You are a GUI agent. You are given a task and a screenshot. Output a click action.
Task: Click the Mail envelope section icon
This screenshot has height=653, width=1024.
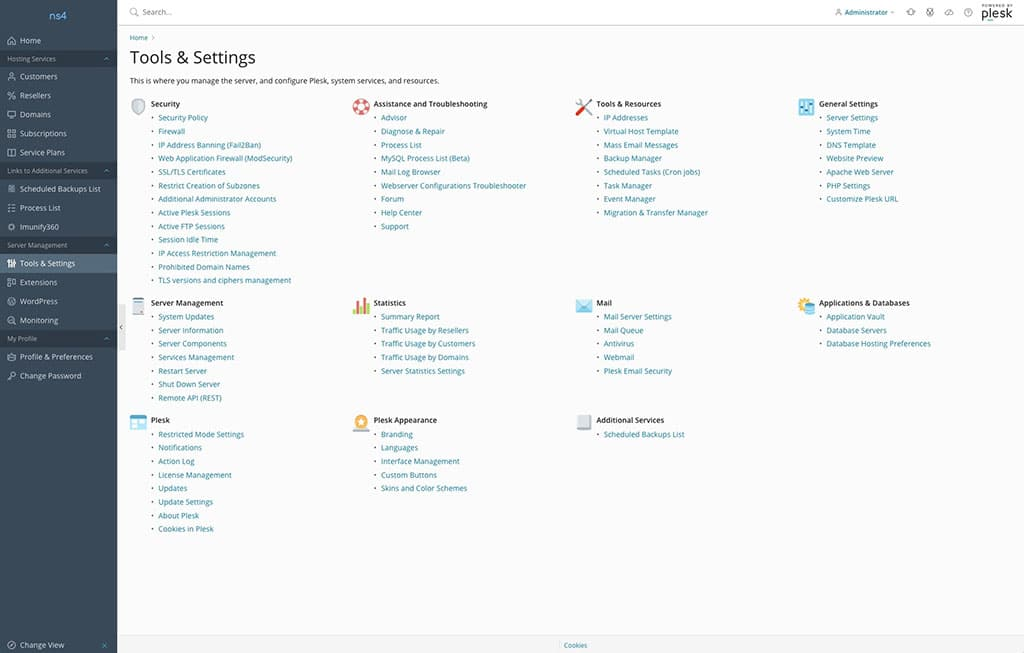click(x=583, y=303)
